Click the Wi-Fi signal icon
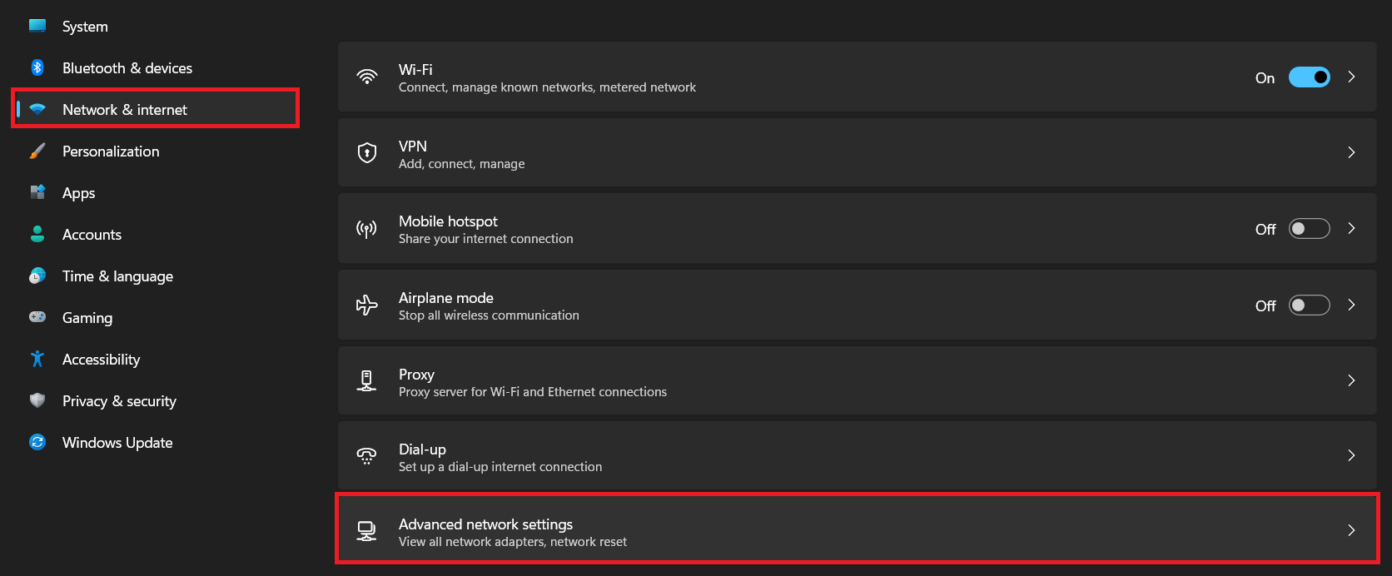Screen dimensions: 1392x576 [367, 77]
